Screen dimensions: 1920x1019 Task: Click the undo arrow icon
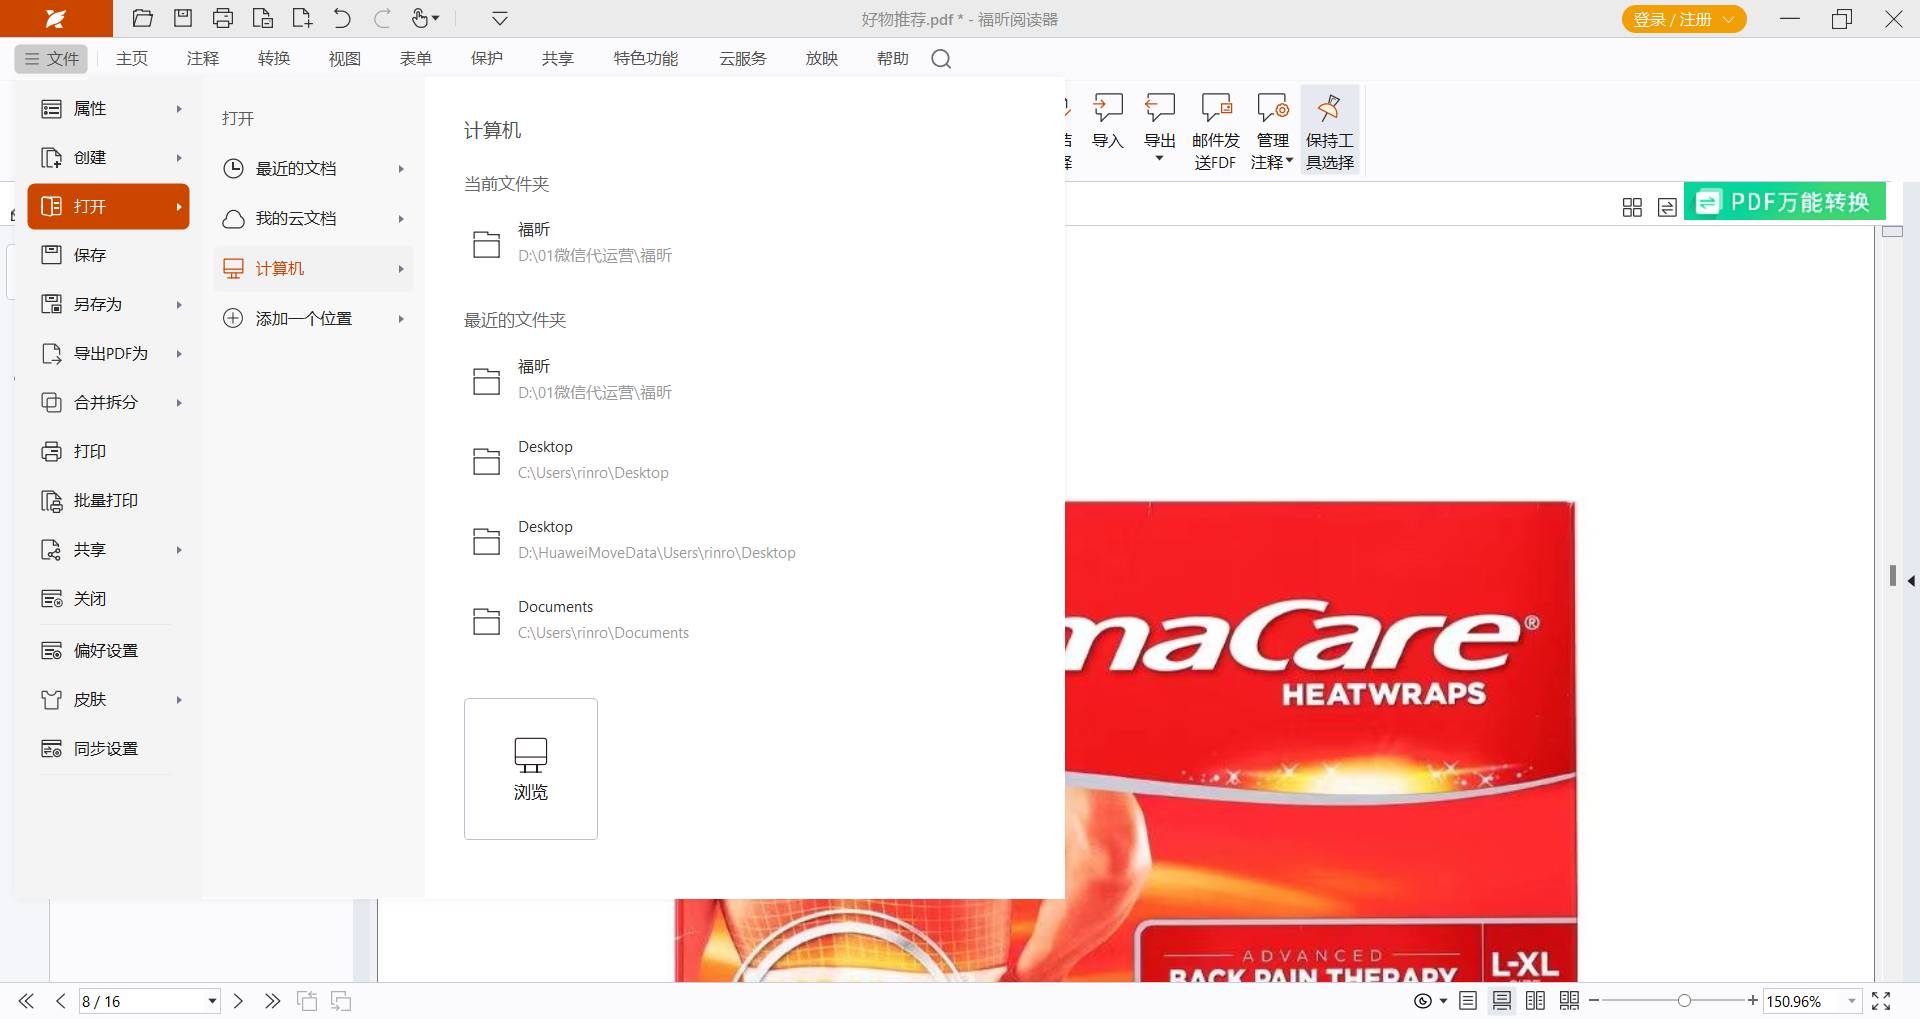click(x=342, y=18)
